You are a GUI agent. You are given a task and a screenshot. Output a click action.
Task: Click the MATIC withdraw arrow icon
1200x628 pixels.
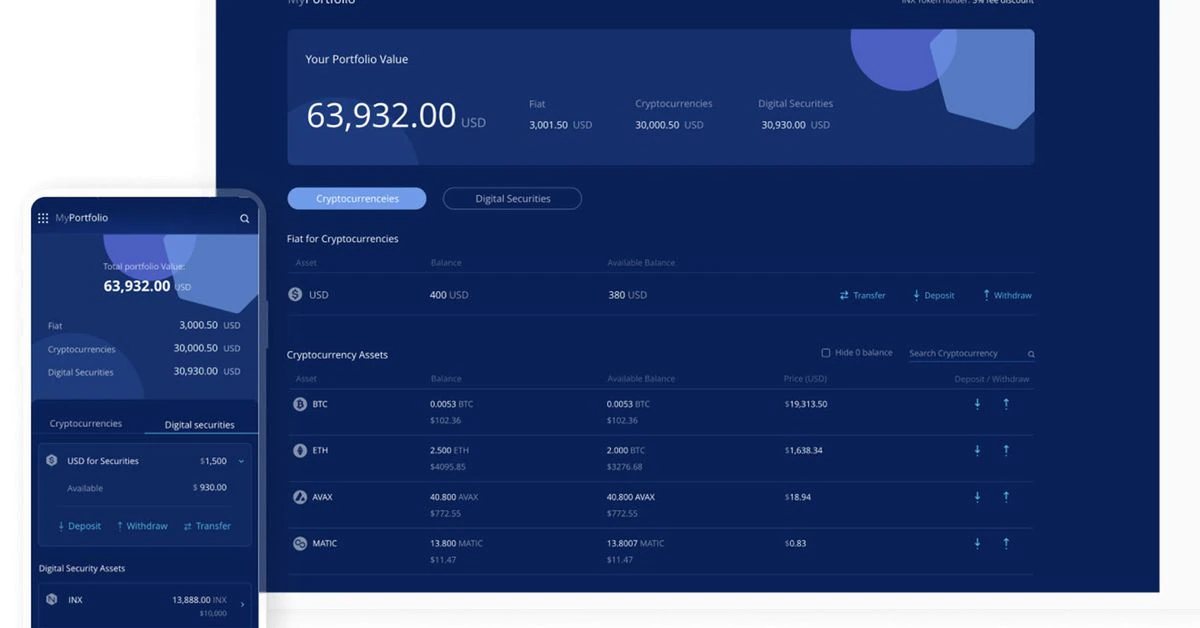(1006, 543)
